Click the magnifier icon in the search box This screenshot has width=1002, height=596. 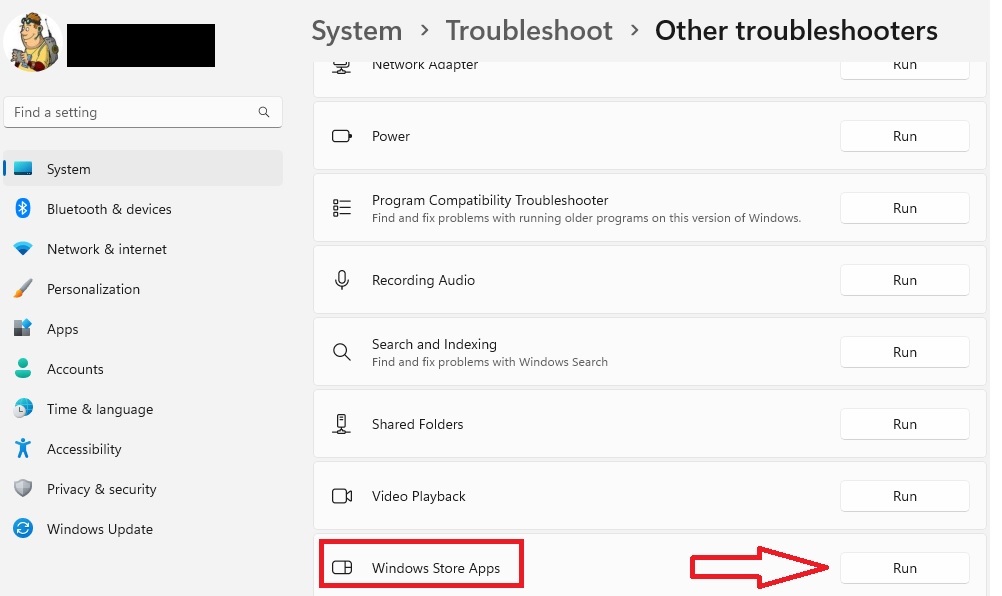pos(264,112)
